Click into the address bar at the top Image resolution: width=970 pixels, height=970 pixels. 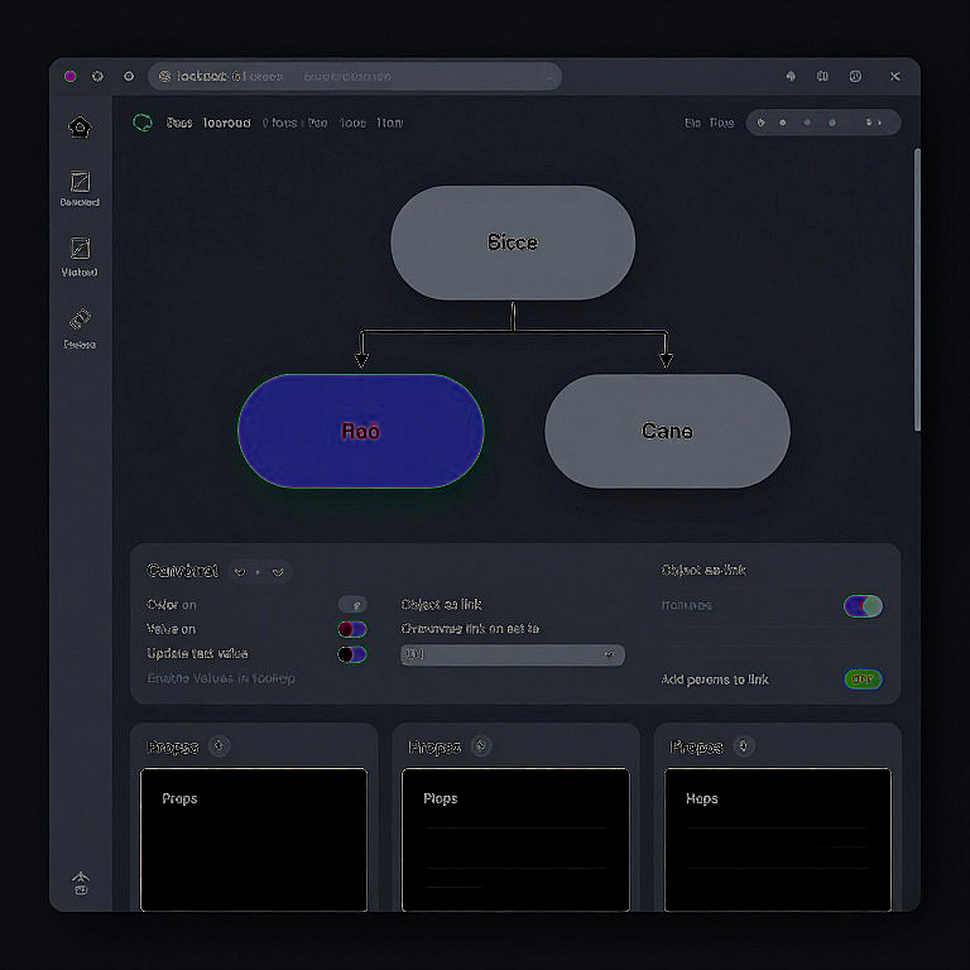[354, 76]
